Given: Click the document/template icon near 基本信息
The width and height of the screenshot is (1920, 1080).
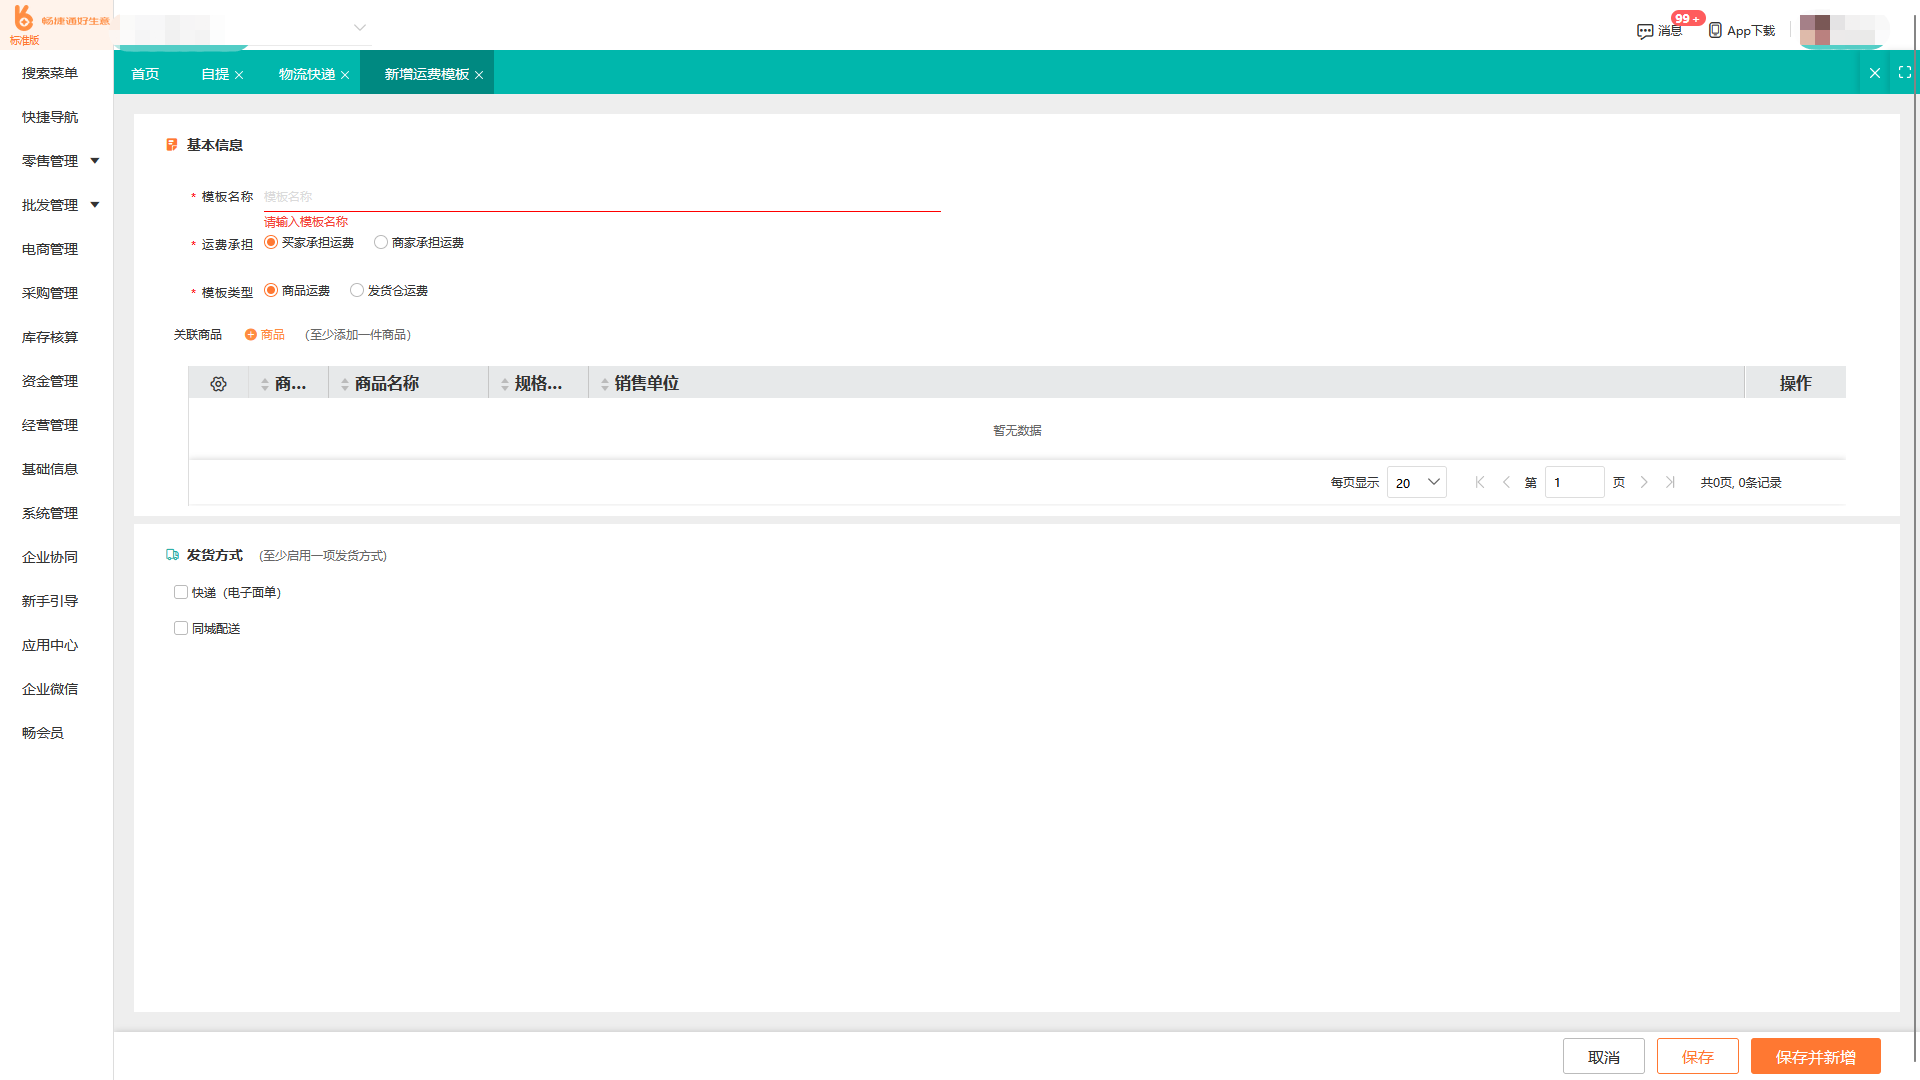Looking at the screenshot, I should tap(171, 145).
